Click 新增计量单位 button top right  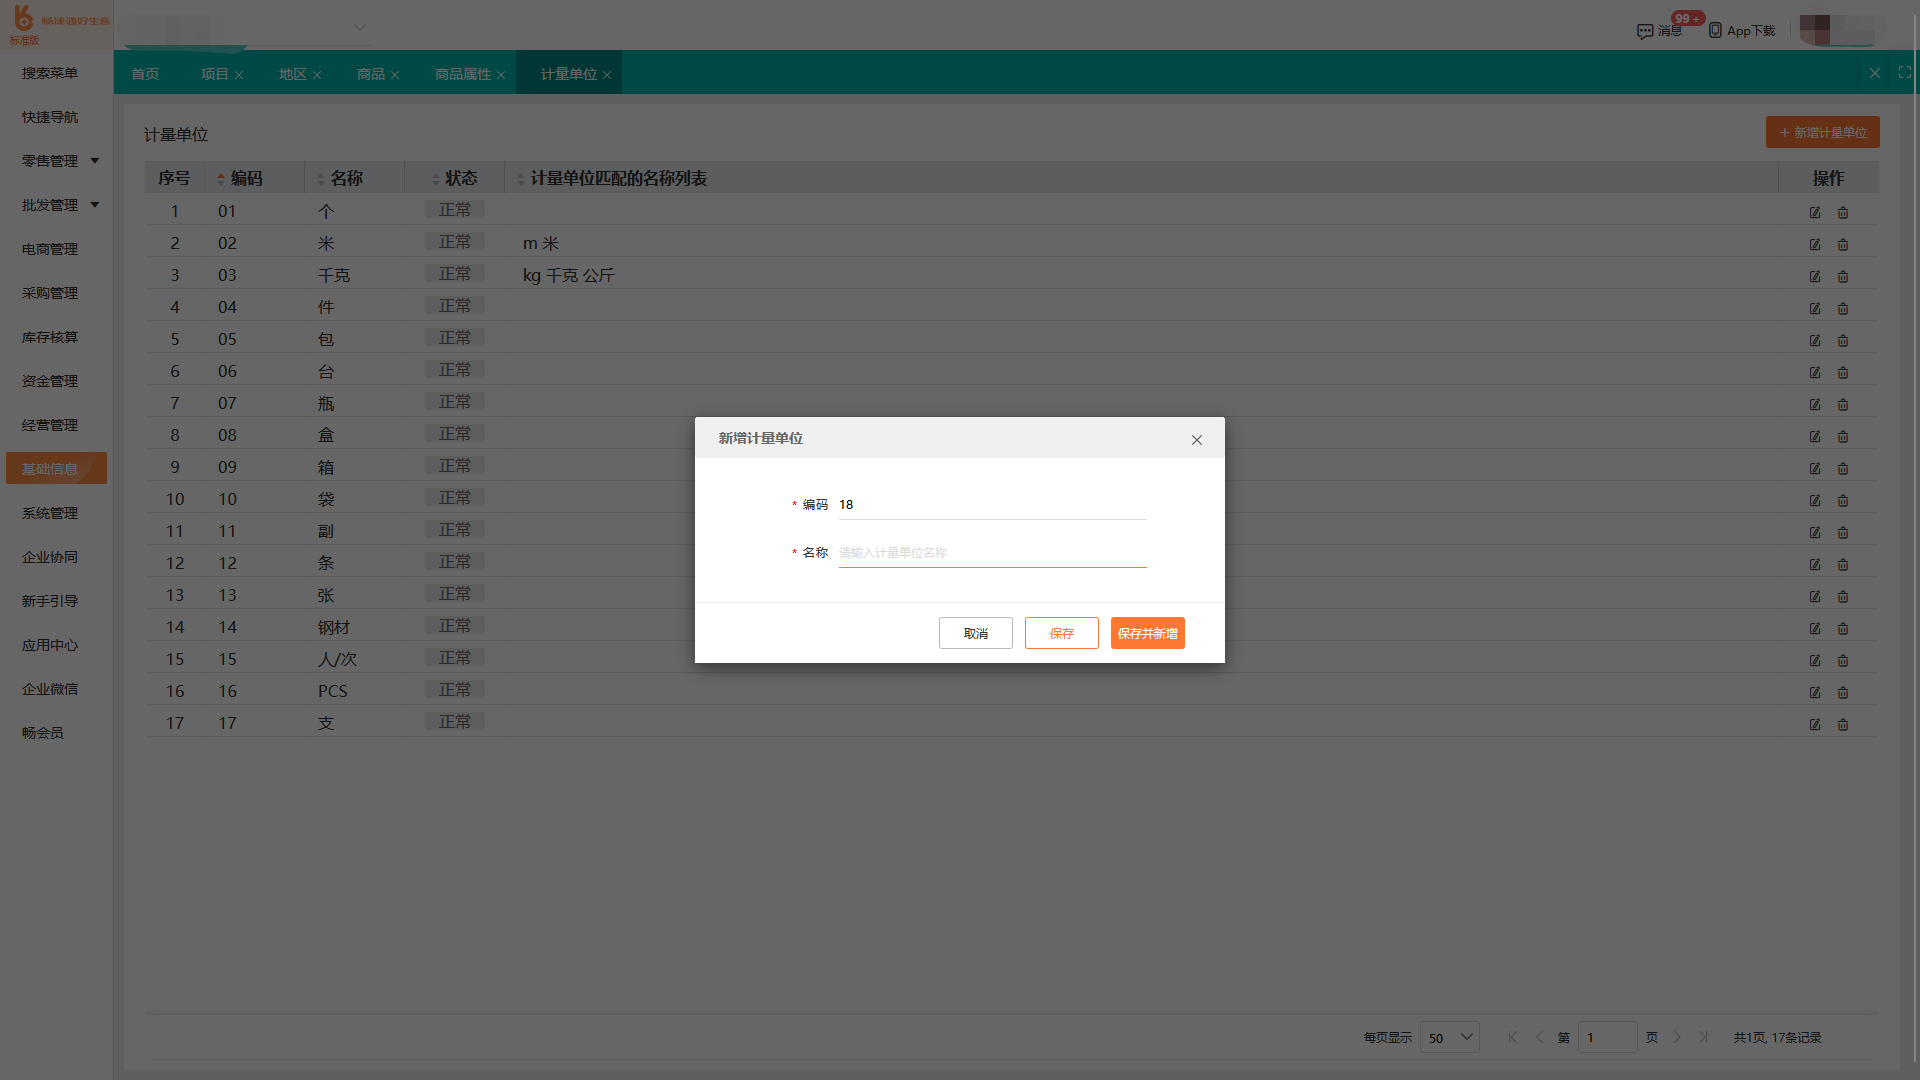coord(1824,132)
